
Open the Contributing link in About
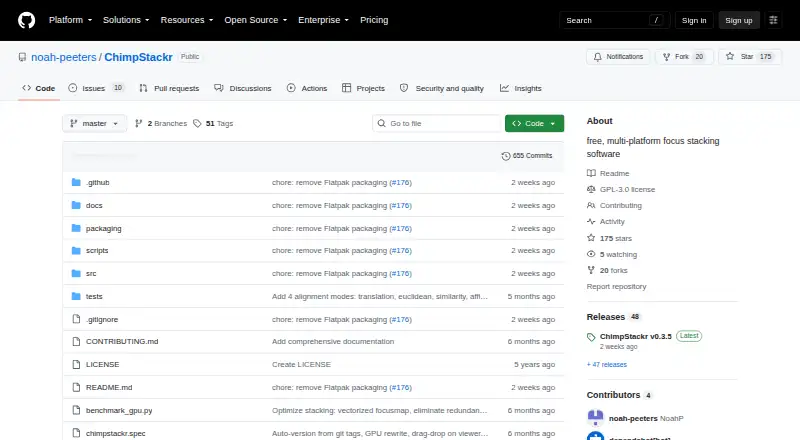click(x=614, y=206)
